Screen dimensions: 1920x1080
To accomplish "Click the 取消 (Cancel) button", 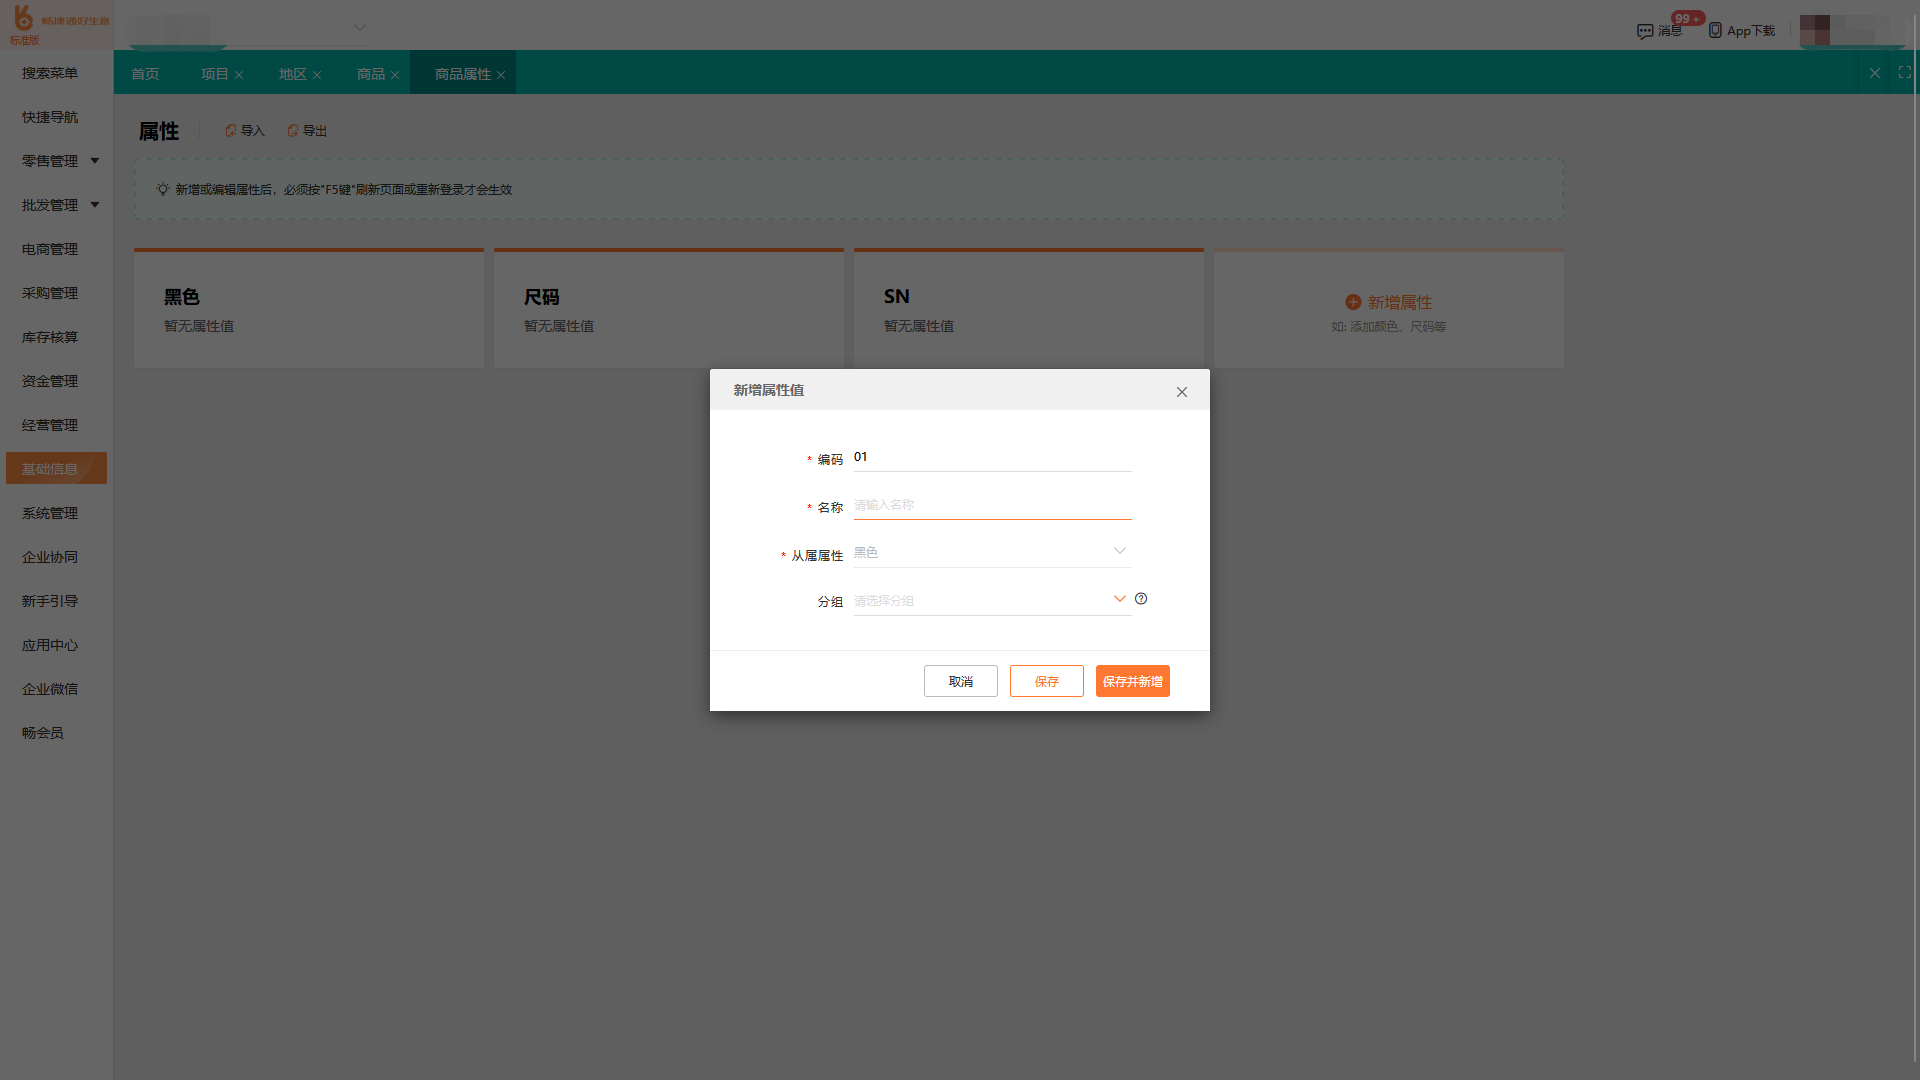I will (x=960, y=680).
